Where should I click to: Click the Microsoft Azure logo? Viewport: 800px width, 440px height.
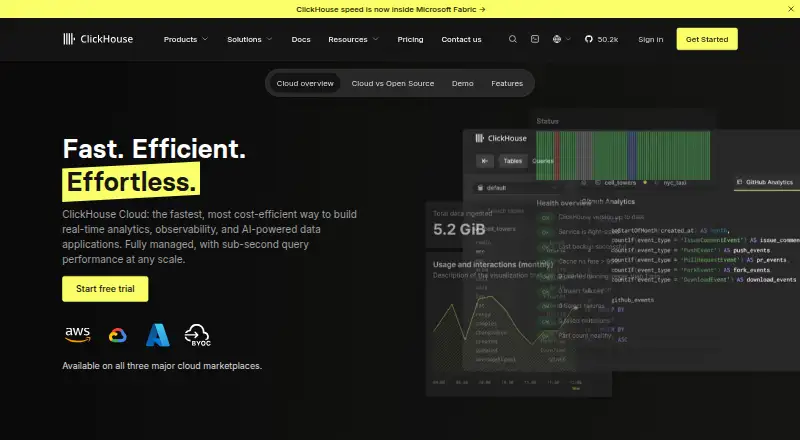pyautogui.click(x=158, y=335)
